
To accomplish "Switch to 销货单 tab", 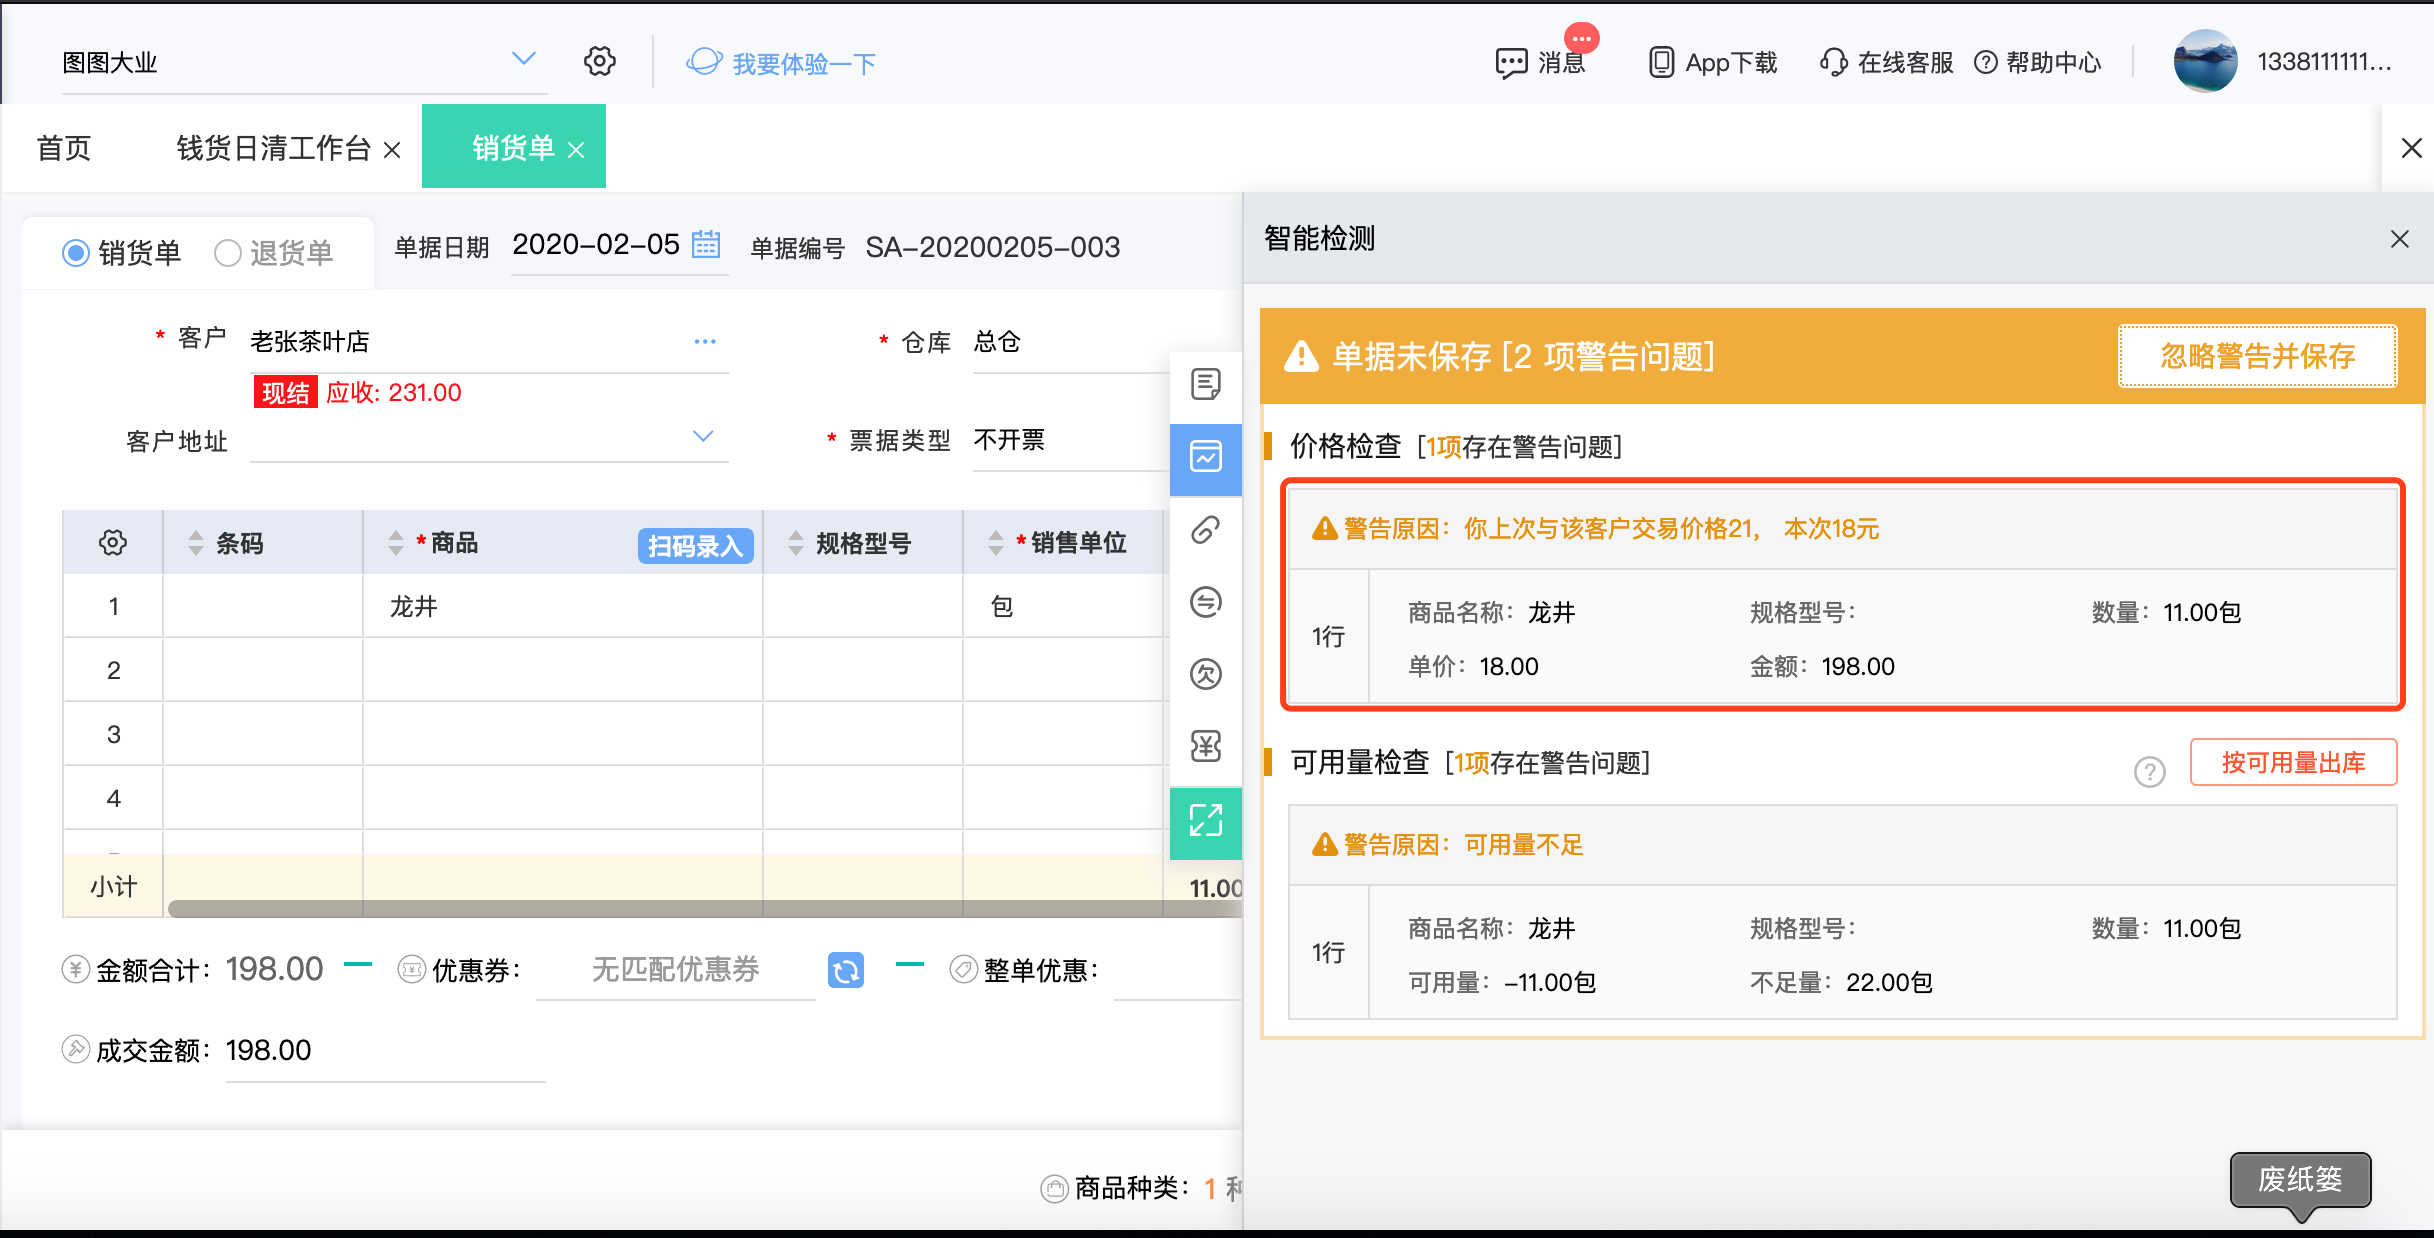I will coord(513,148).
